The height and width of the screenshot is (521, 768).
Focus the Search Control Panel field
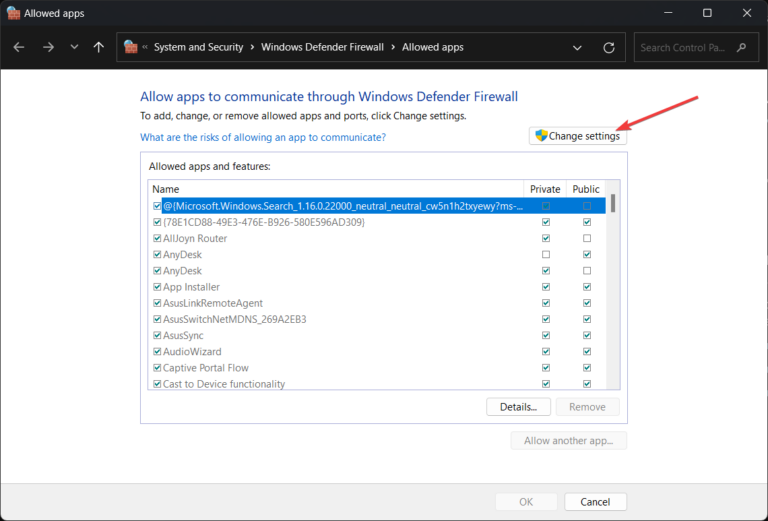(696, 47)
